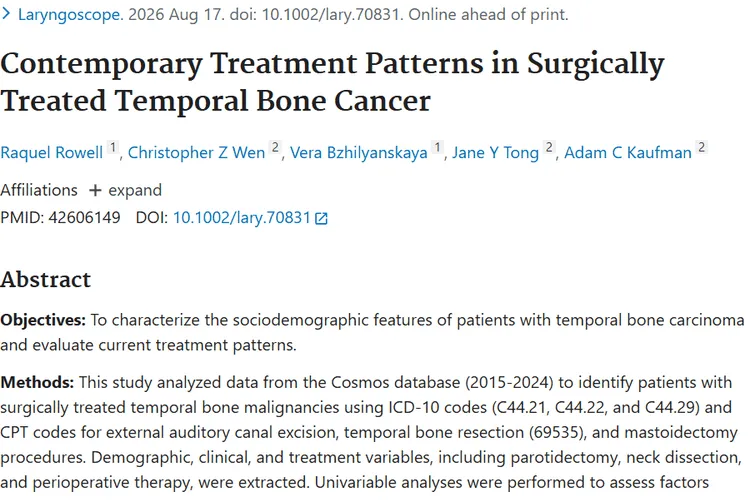The height and width of the screenshot is (500, 750).
Task: Click the chevron icon before Laryngoscope
Action: coord(6,14)
